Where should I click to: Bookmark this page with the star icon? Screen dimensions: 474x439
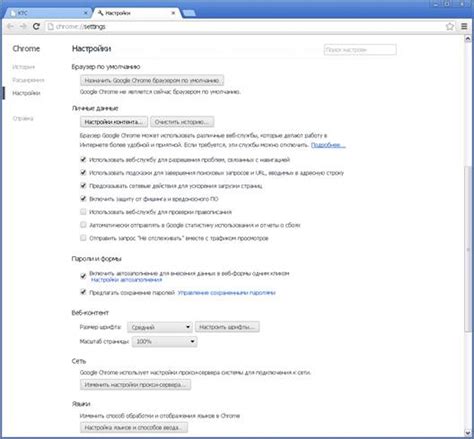(x=450, y=26)
